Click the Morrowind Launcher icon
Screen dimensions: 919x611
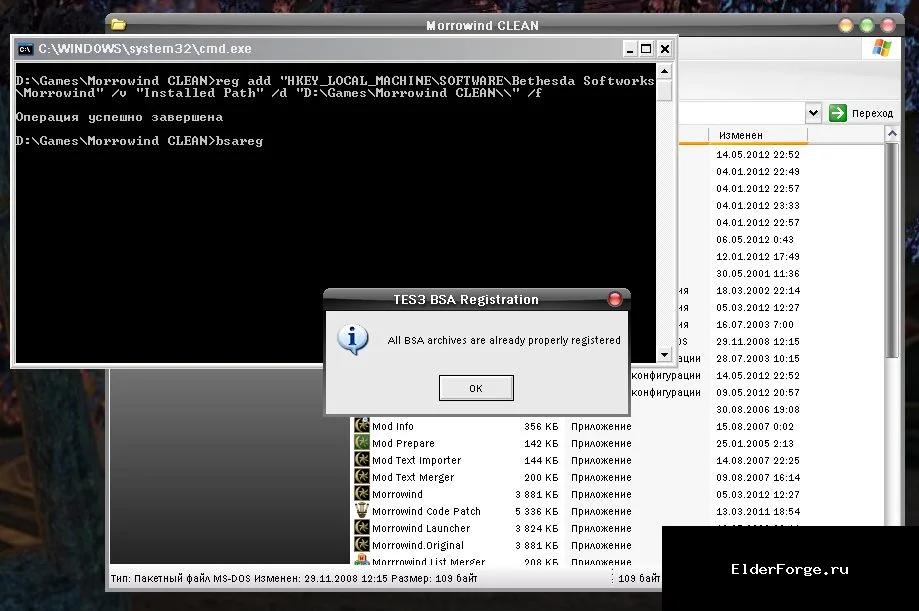(x=362, y=528)
